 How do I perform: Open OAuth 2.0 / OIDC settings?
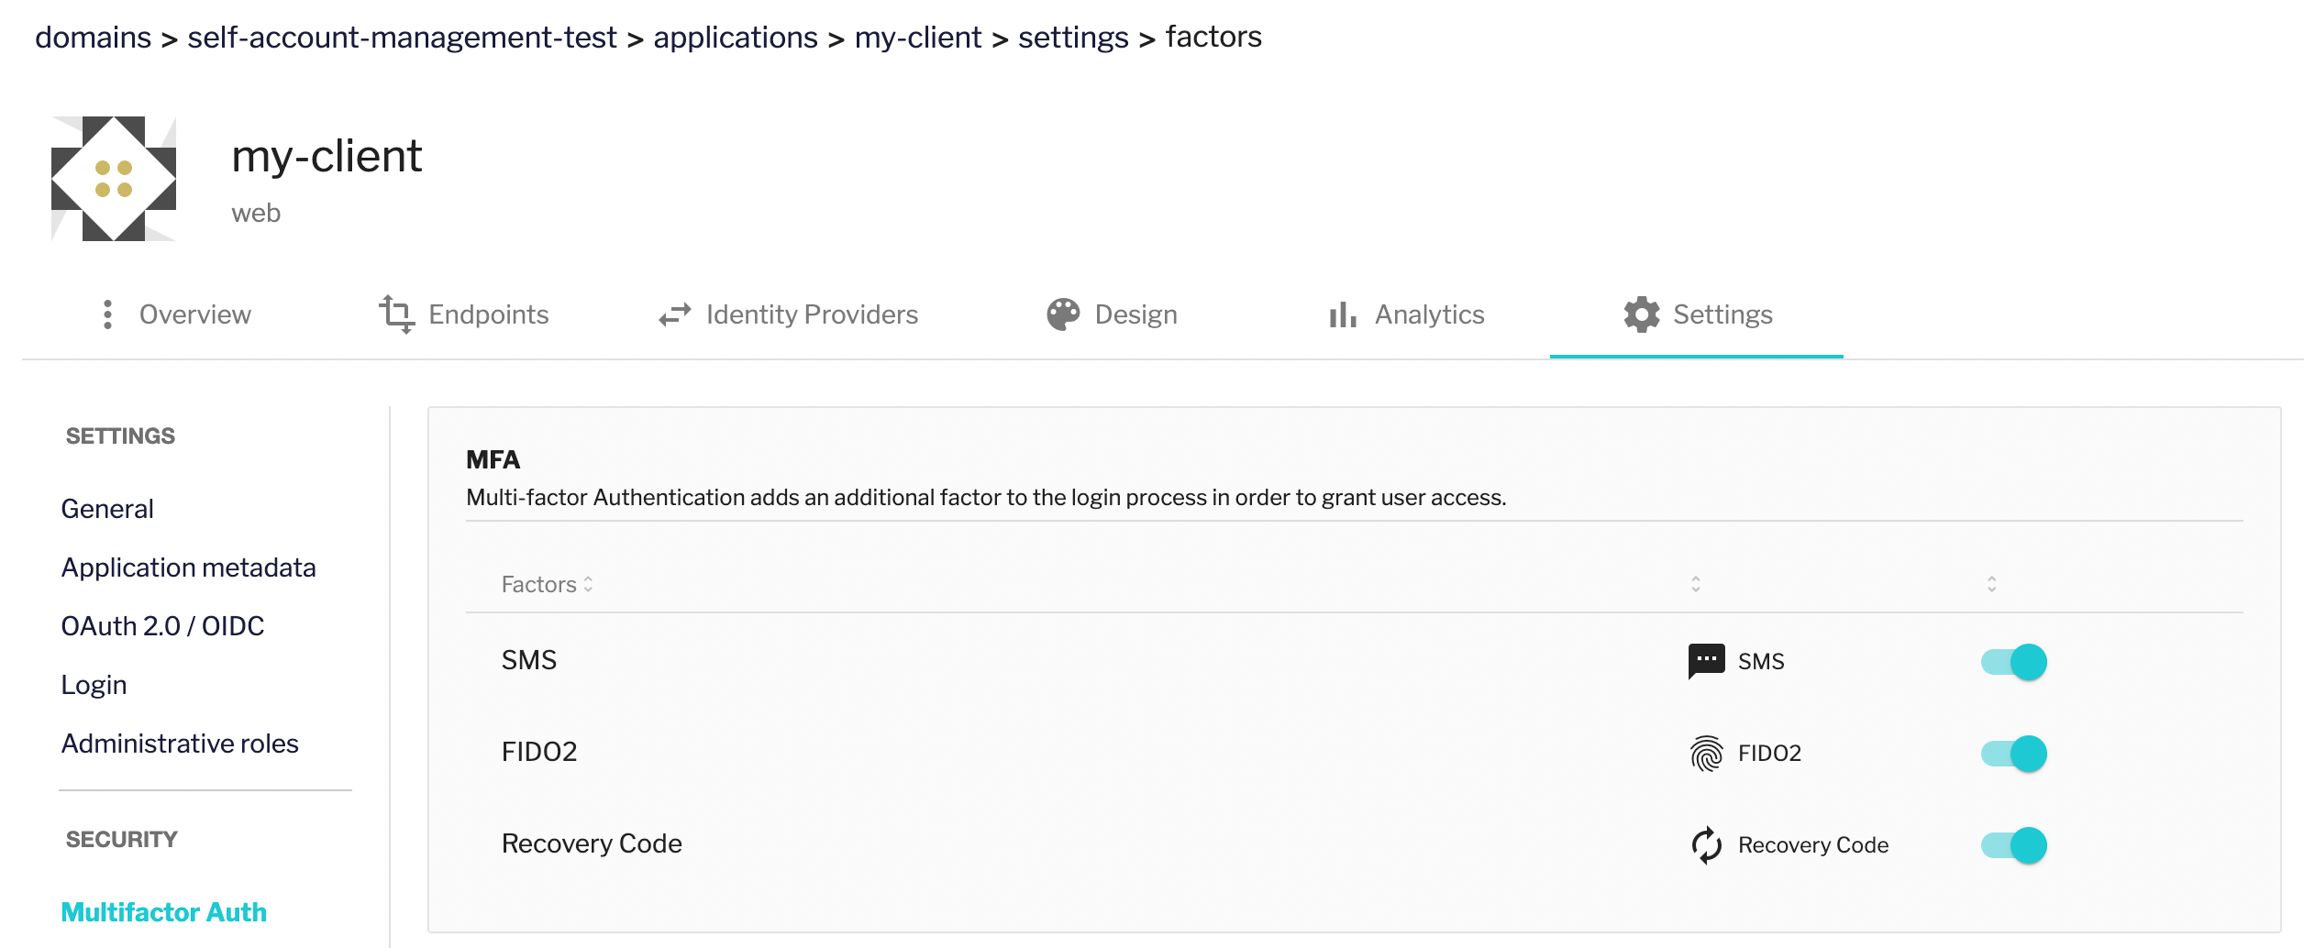163,626
